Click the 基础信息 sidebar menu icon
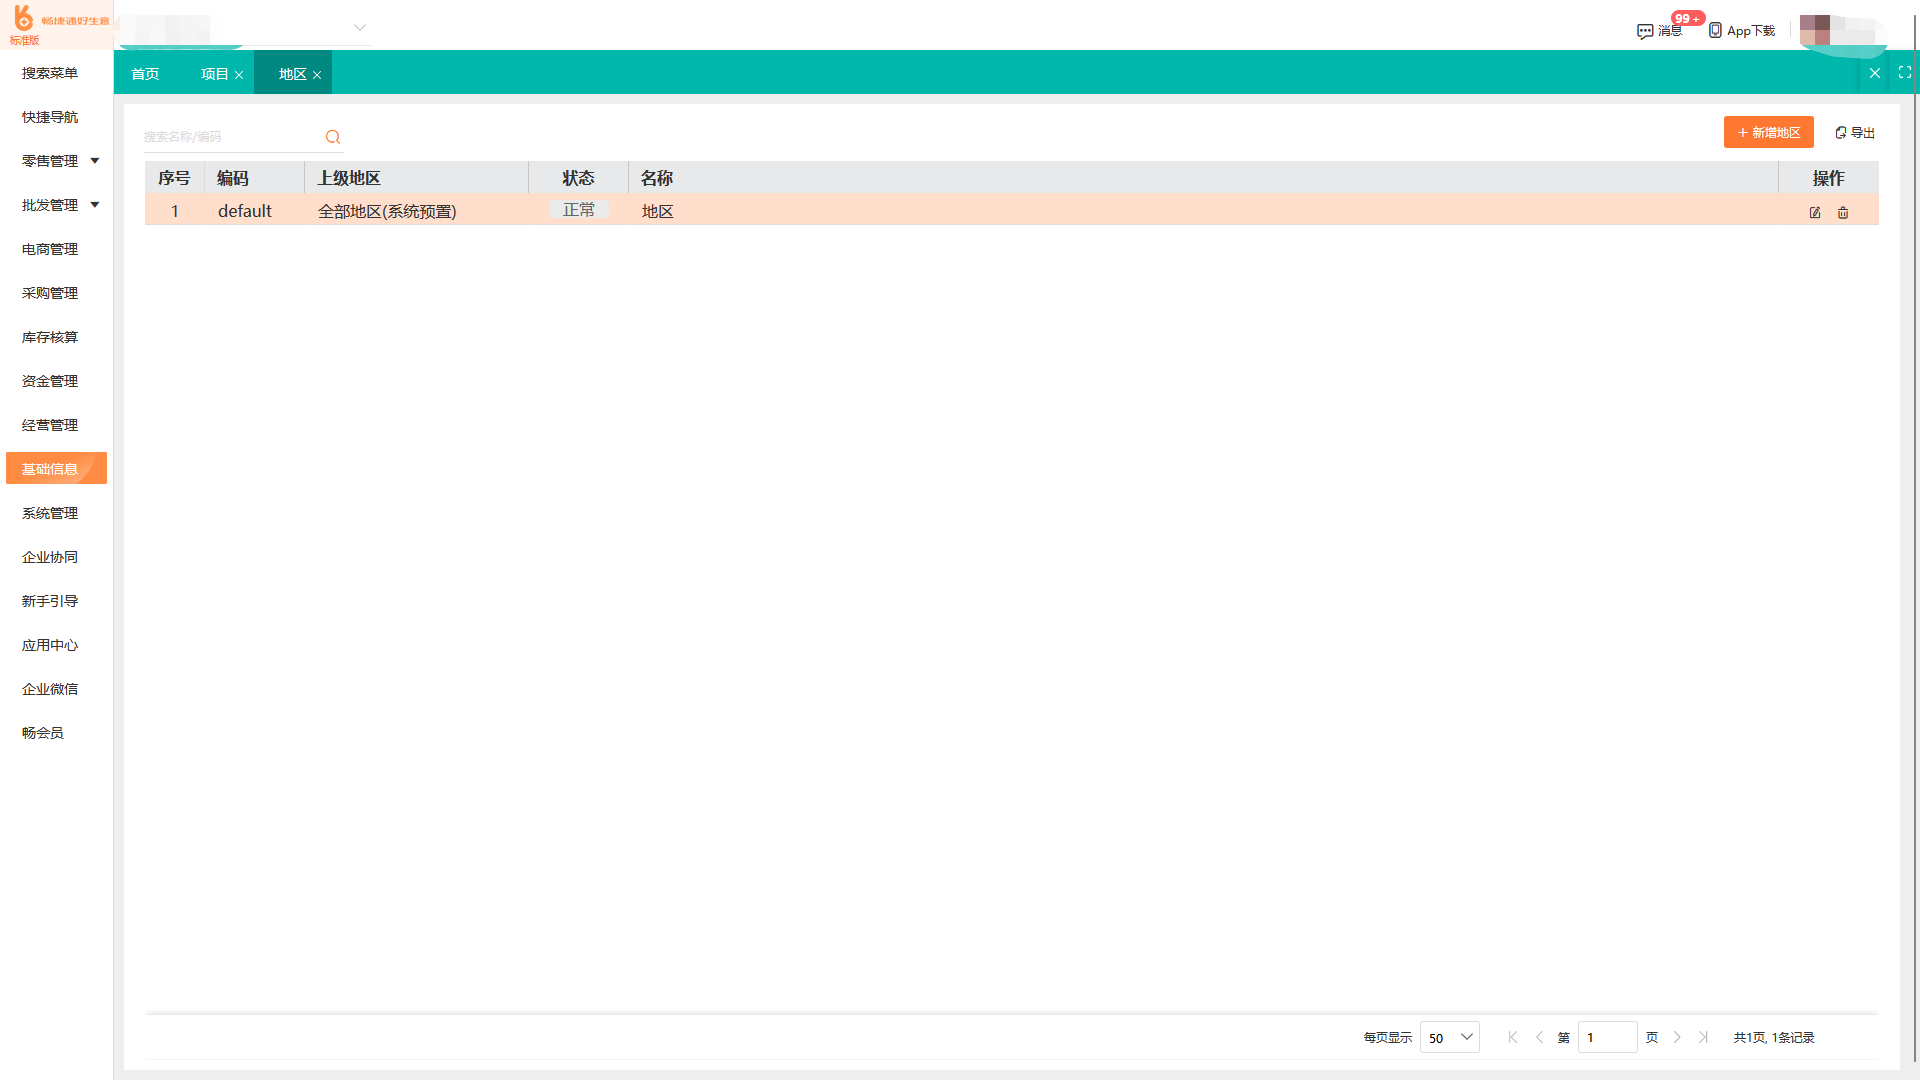The image size is (1920, 1080). pyautogui.click(x=54, y=468)
